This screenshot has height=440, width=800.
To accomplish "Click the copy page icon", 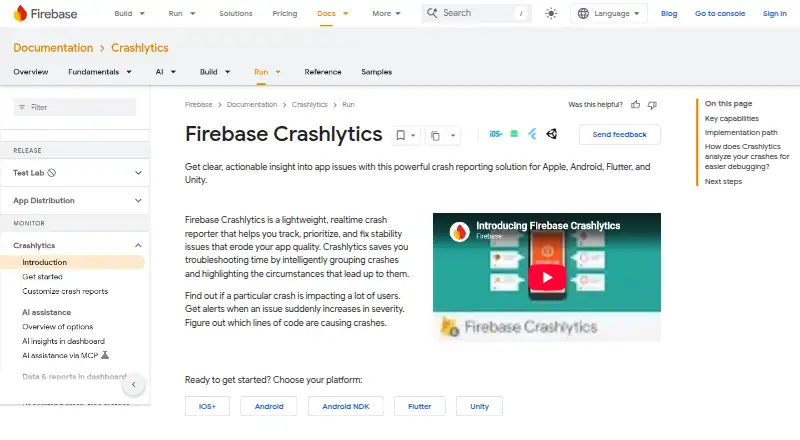I will click(x=435, y=135).
